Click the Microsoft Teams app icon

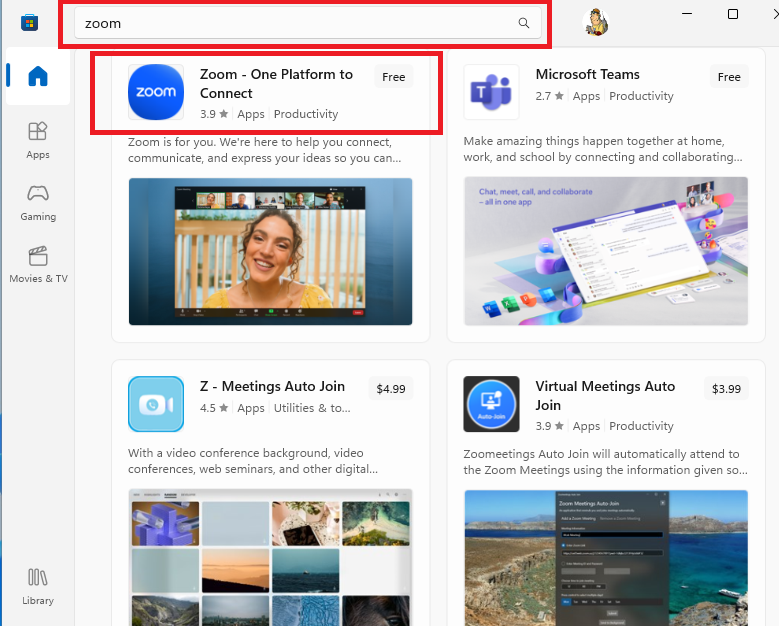tap(491, 92)
